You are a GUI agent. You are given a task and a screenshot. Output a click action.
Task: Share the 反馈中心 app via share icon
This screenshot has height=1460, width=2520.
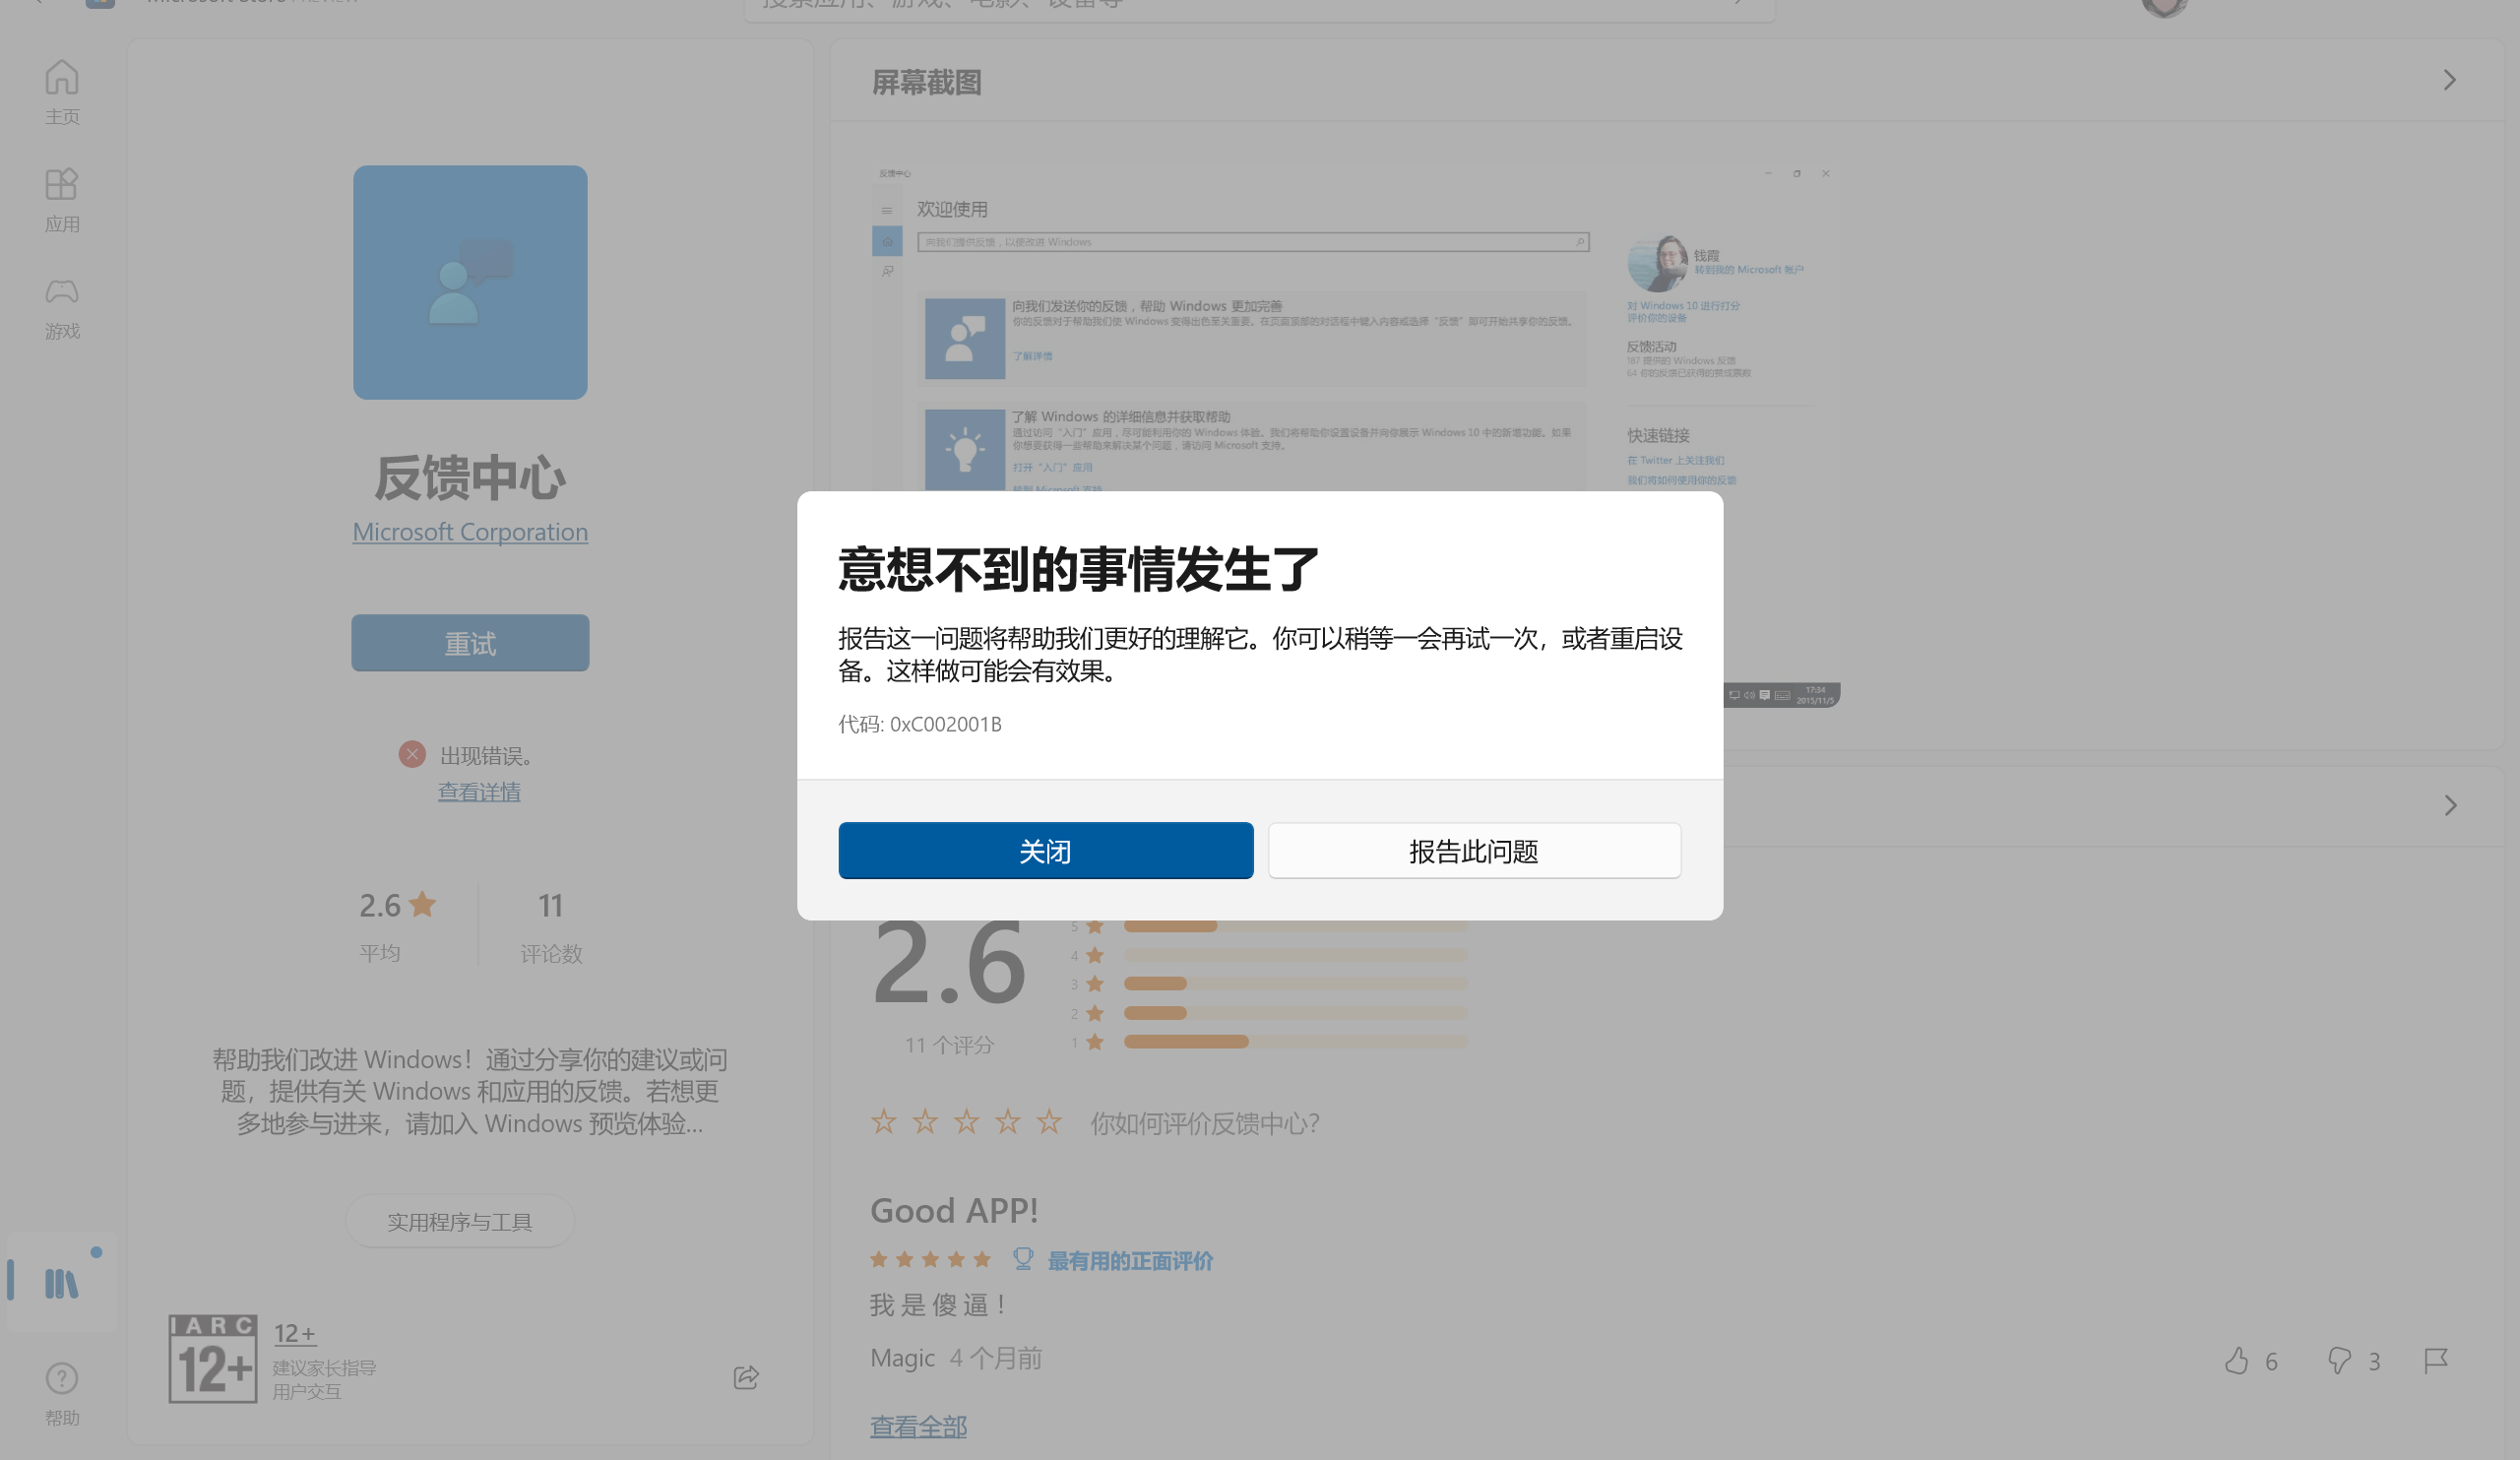coord(746,1378)
